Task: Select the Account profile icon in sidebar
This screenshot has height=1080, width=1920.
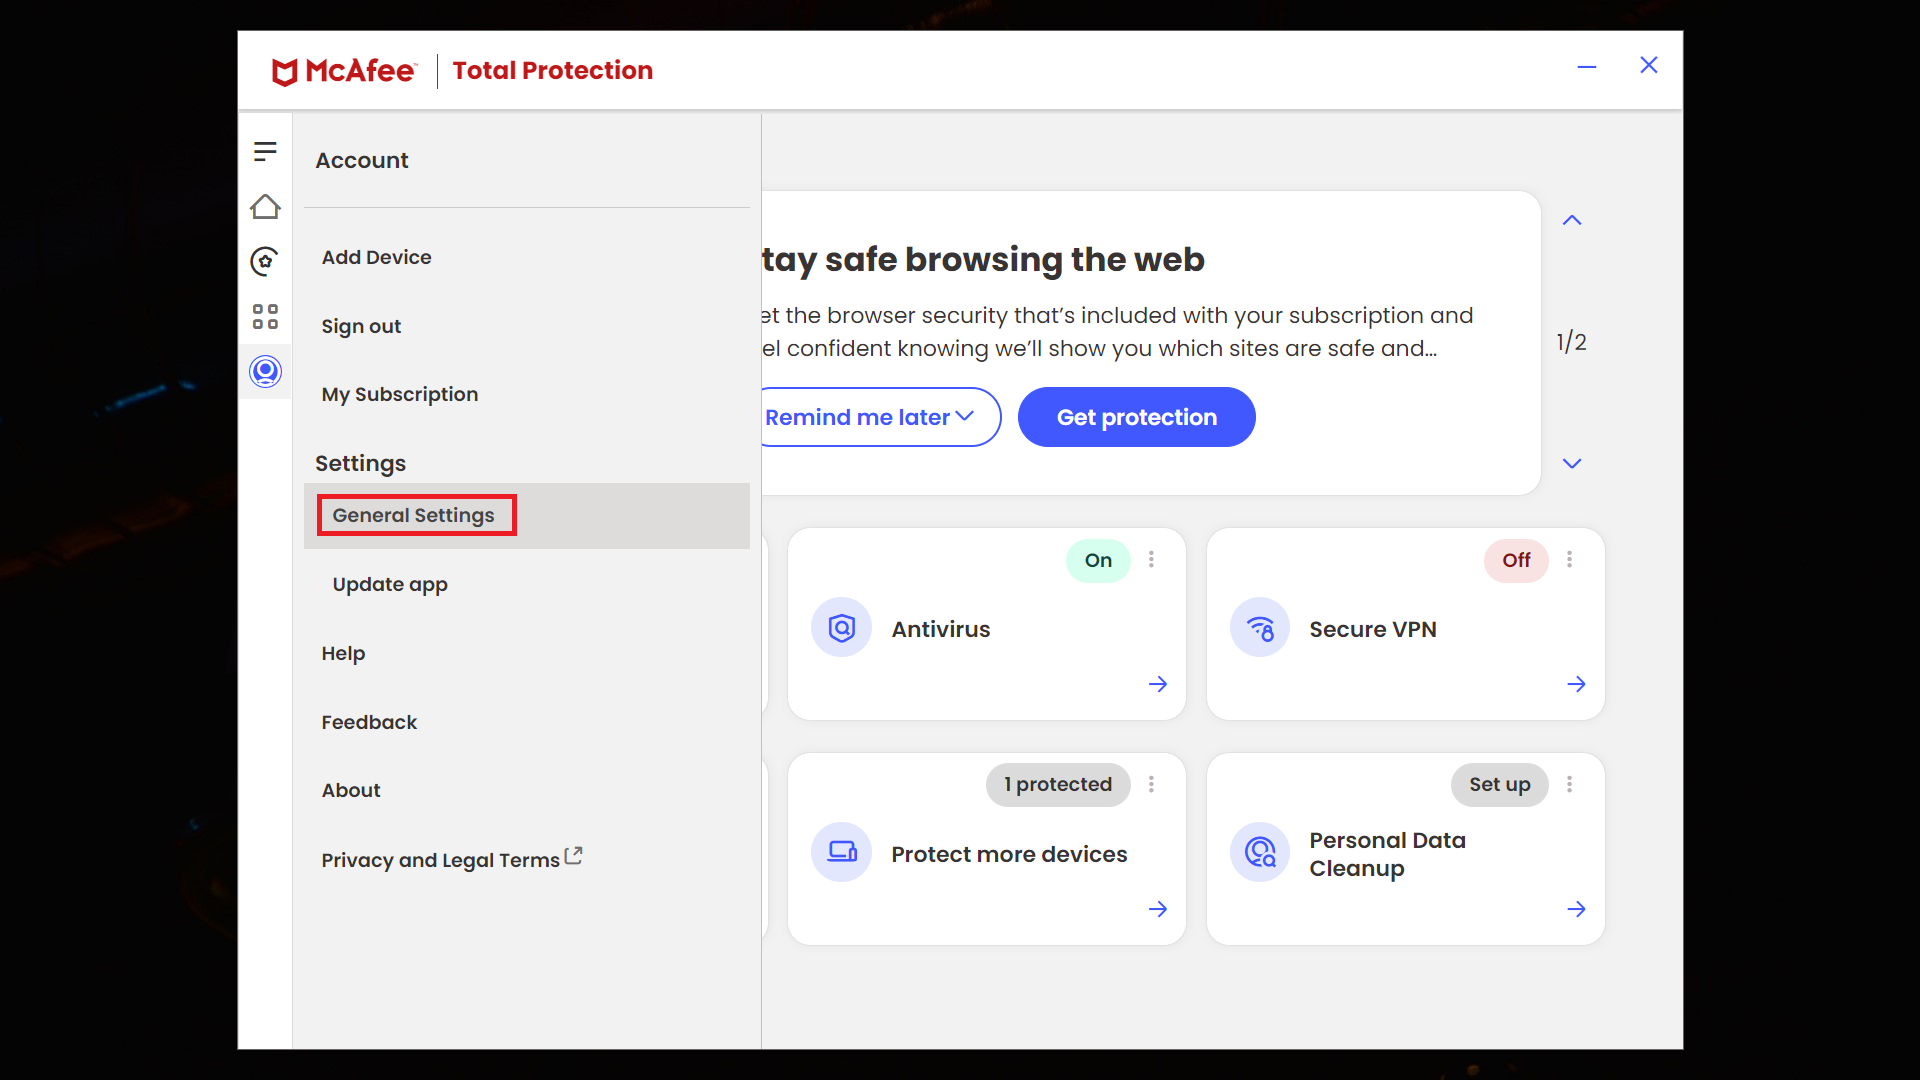Action: click(x=265, y=371)
